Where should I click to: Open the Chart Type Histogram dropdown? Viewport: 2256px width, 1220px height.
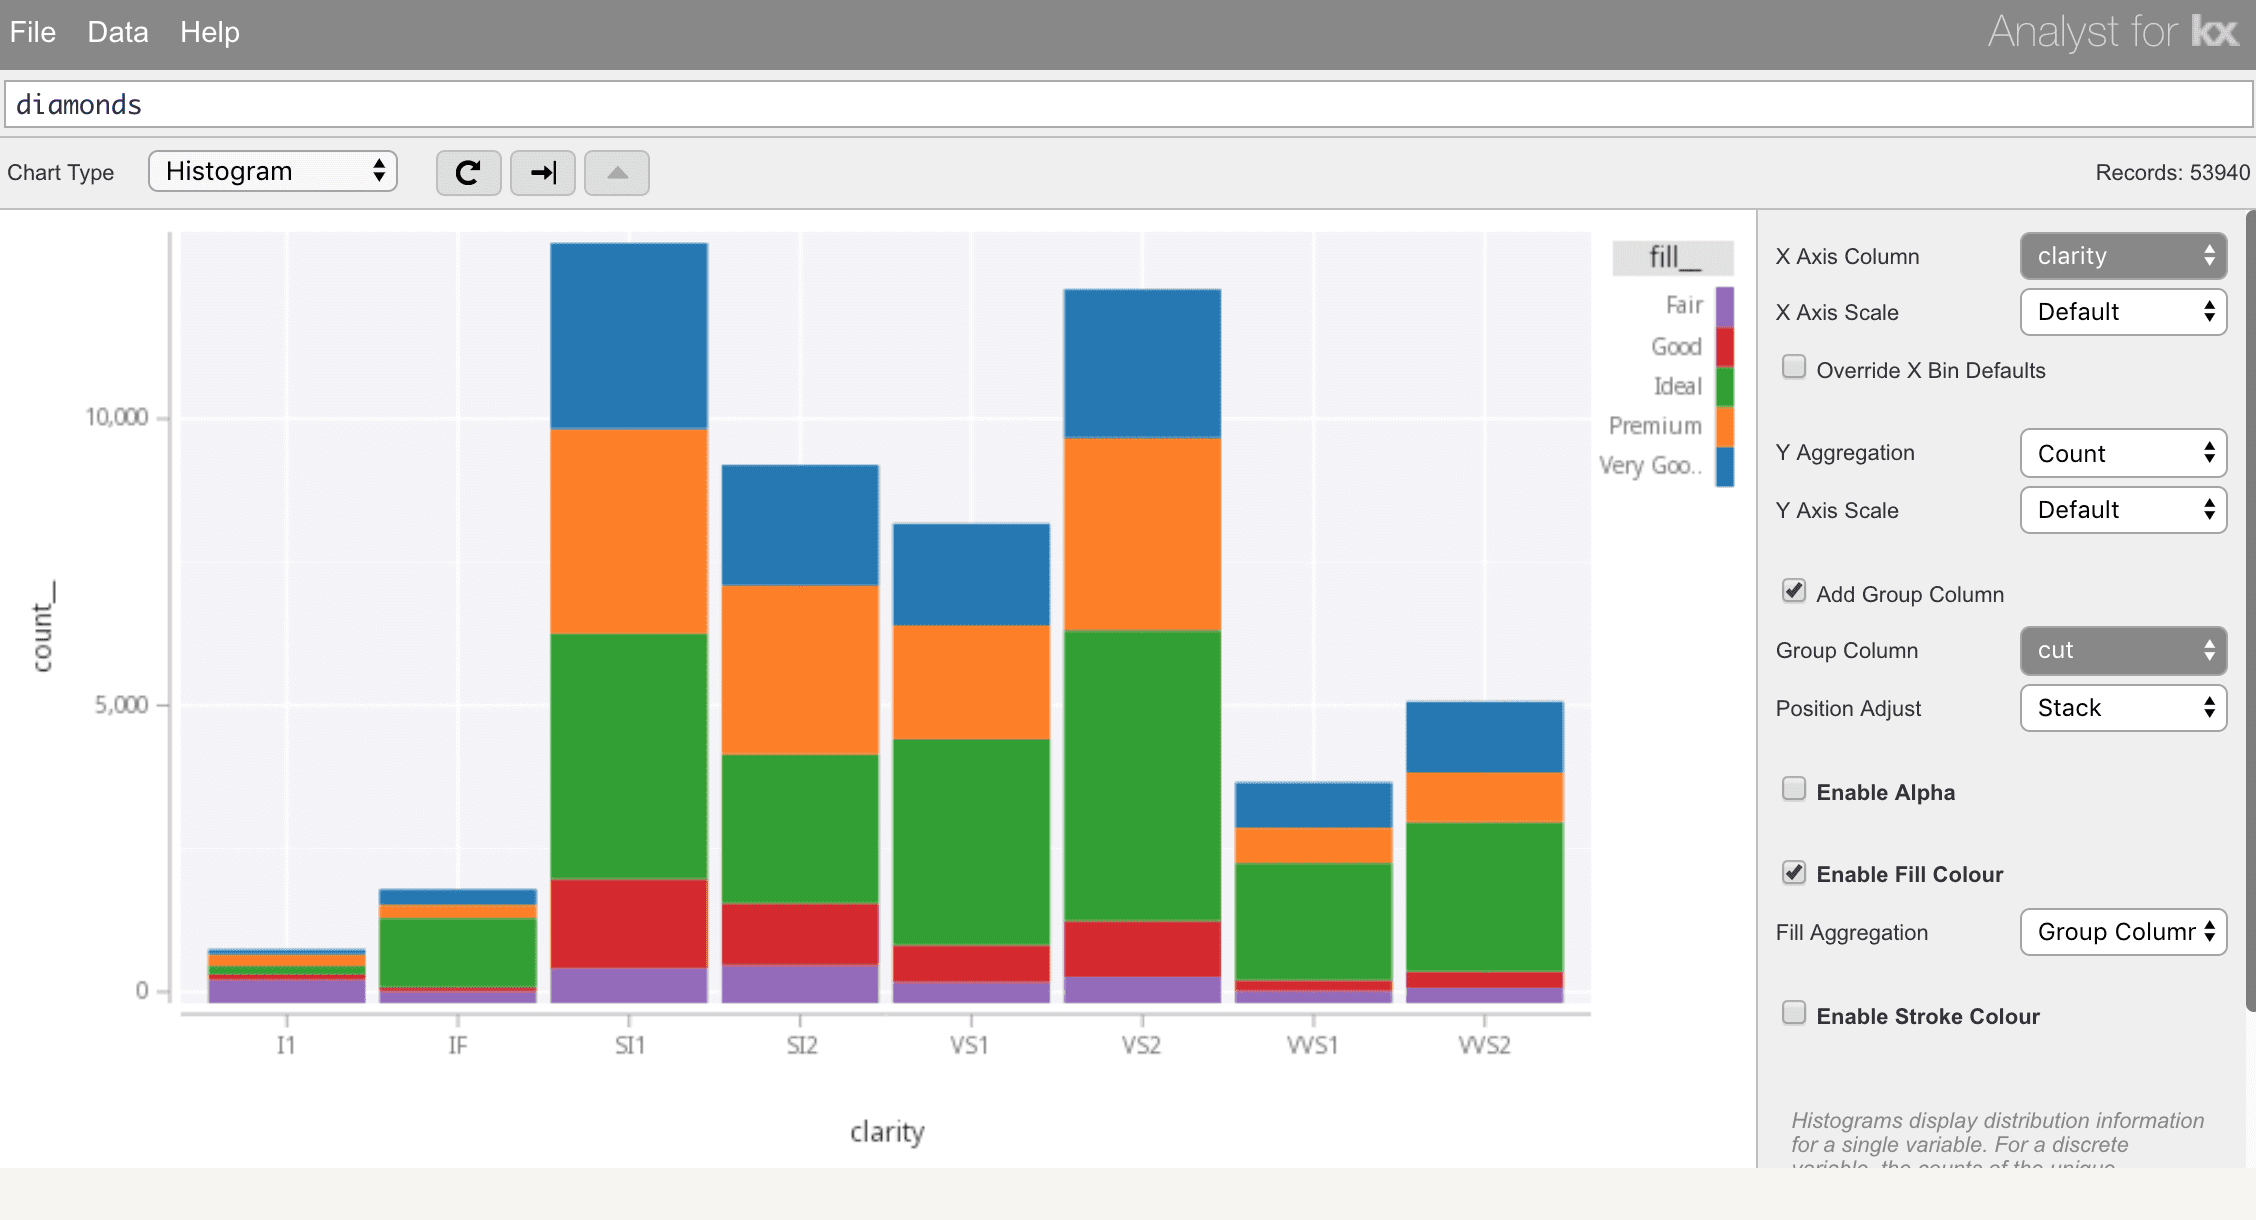pos(273,171)
